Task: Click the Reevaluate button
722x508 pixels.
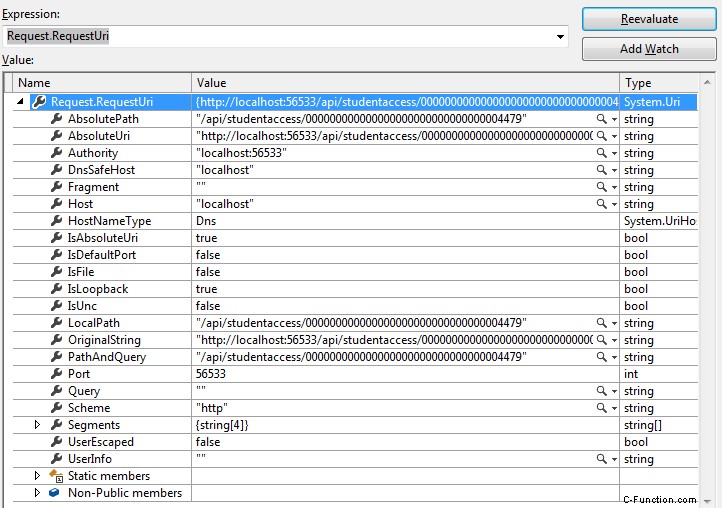Action: coord(648,19)
